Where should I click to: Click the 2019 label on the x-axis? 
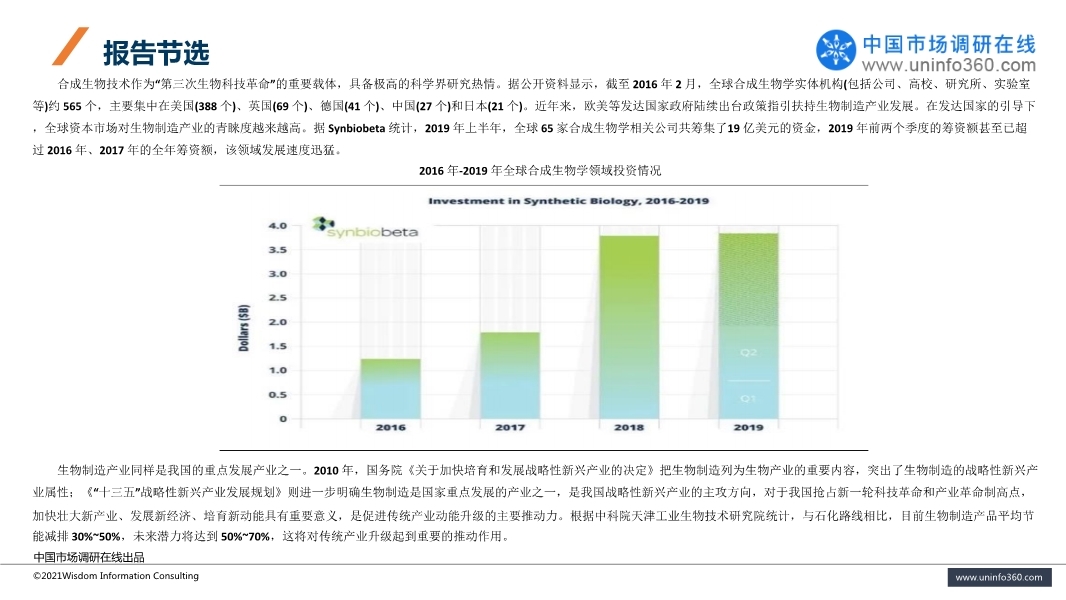[x=749, y=427]
